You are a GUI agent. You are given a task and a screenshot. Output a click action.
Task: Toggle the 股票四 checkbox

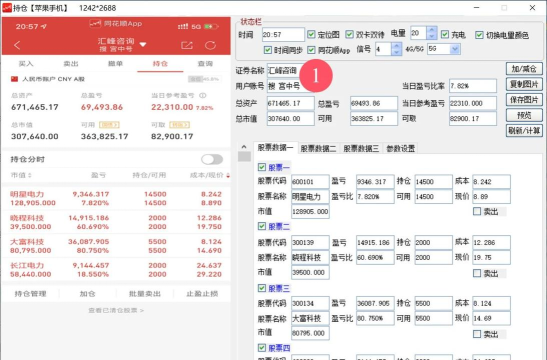click(x=262, y=347)
